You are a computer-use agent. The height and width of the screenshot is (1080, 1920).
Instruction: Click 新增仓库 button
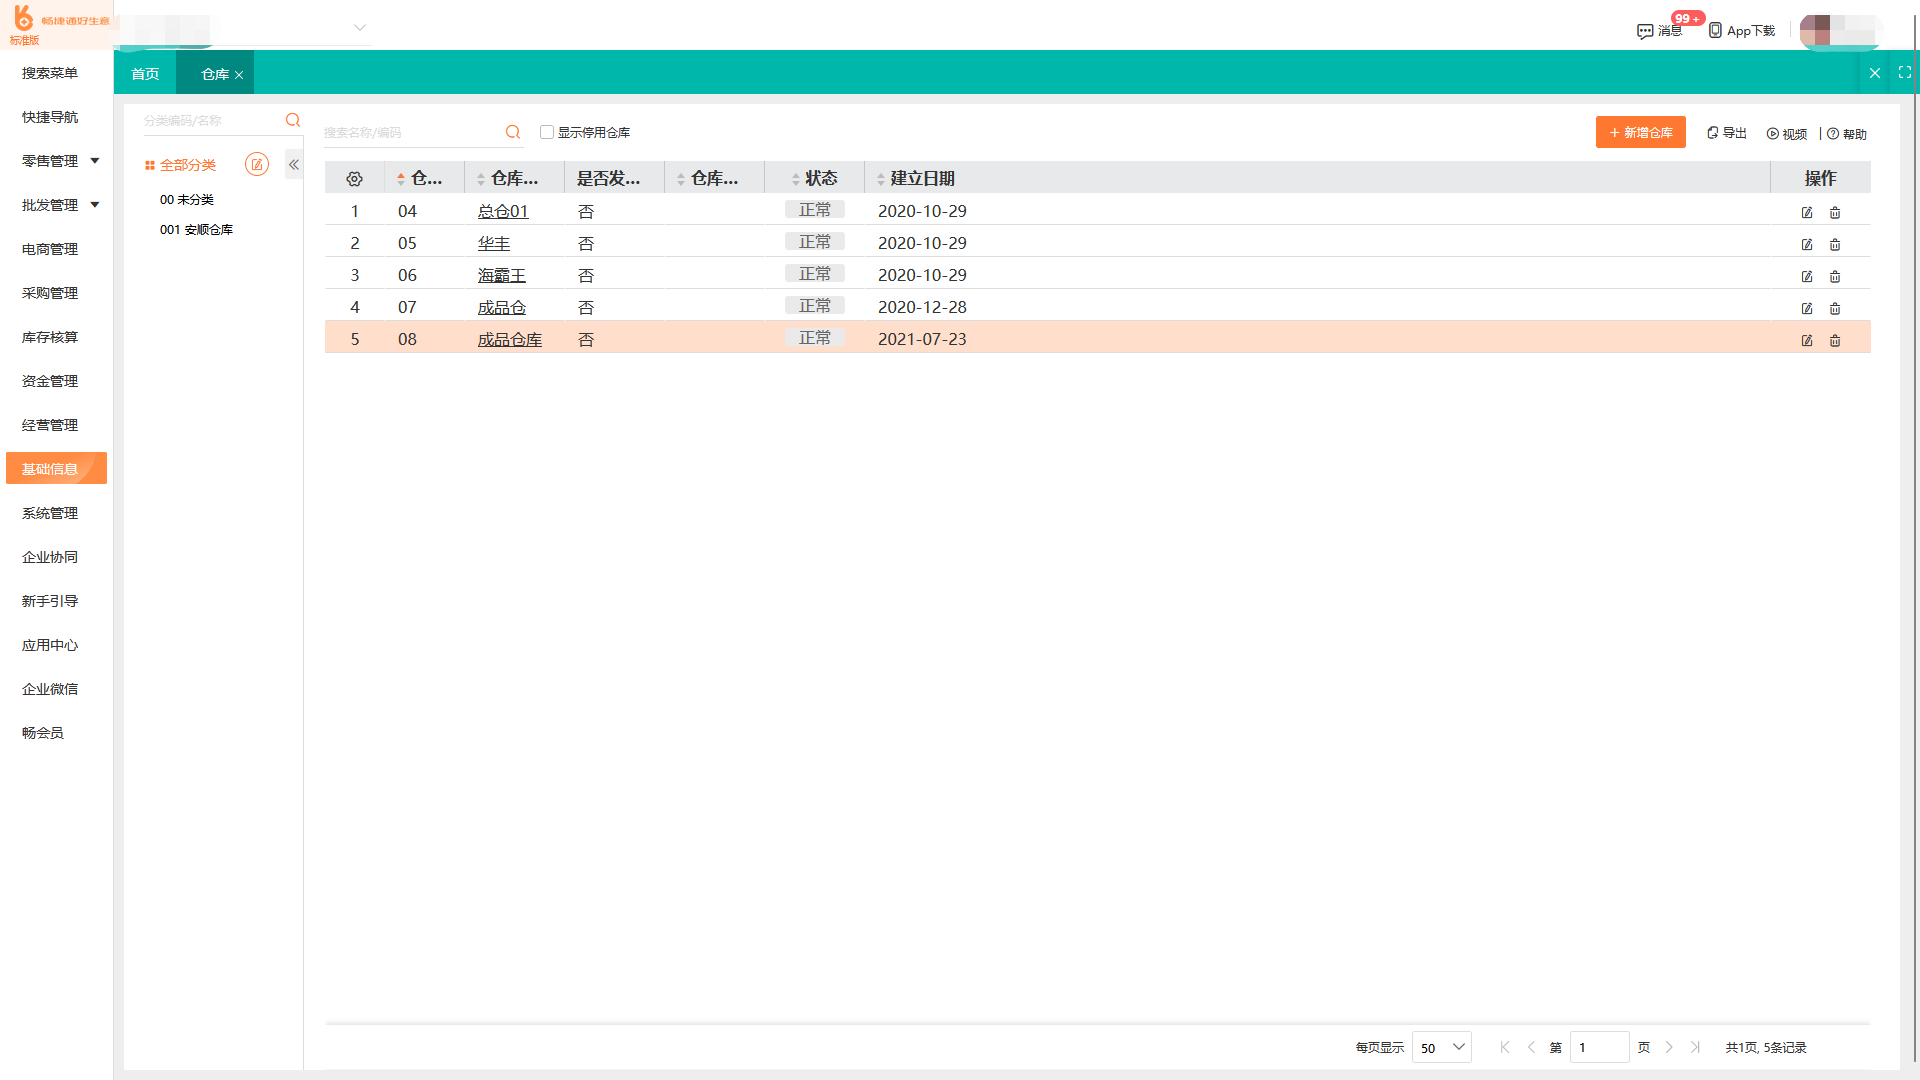[x=1639, y=131]
